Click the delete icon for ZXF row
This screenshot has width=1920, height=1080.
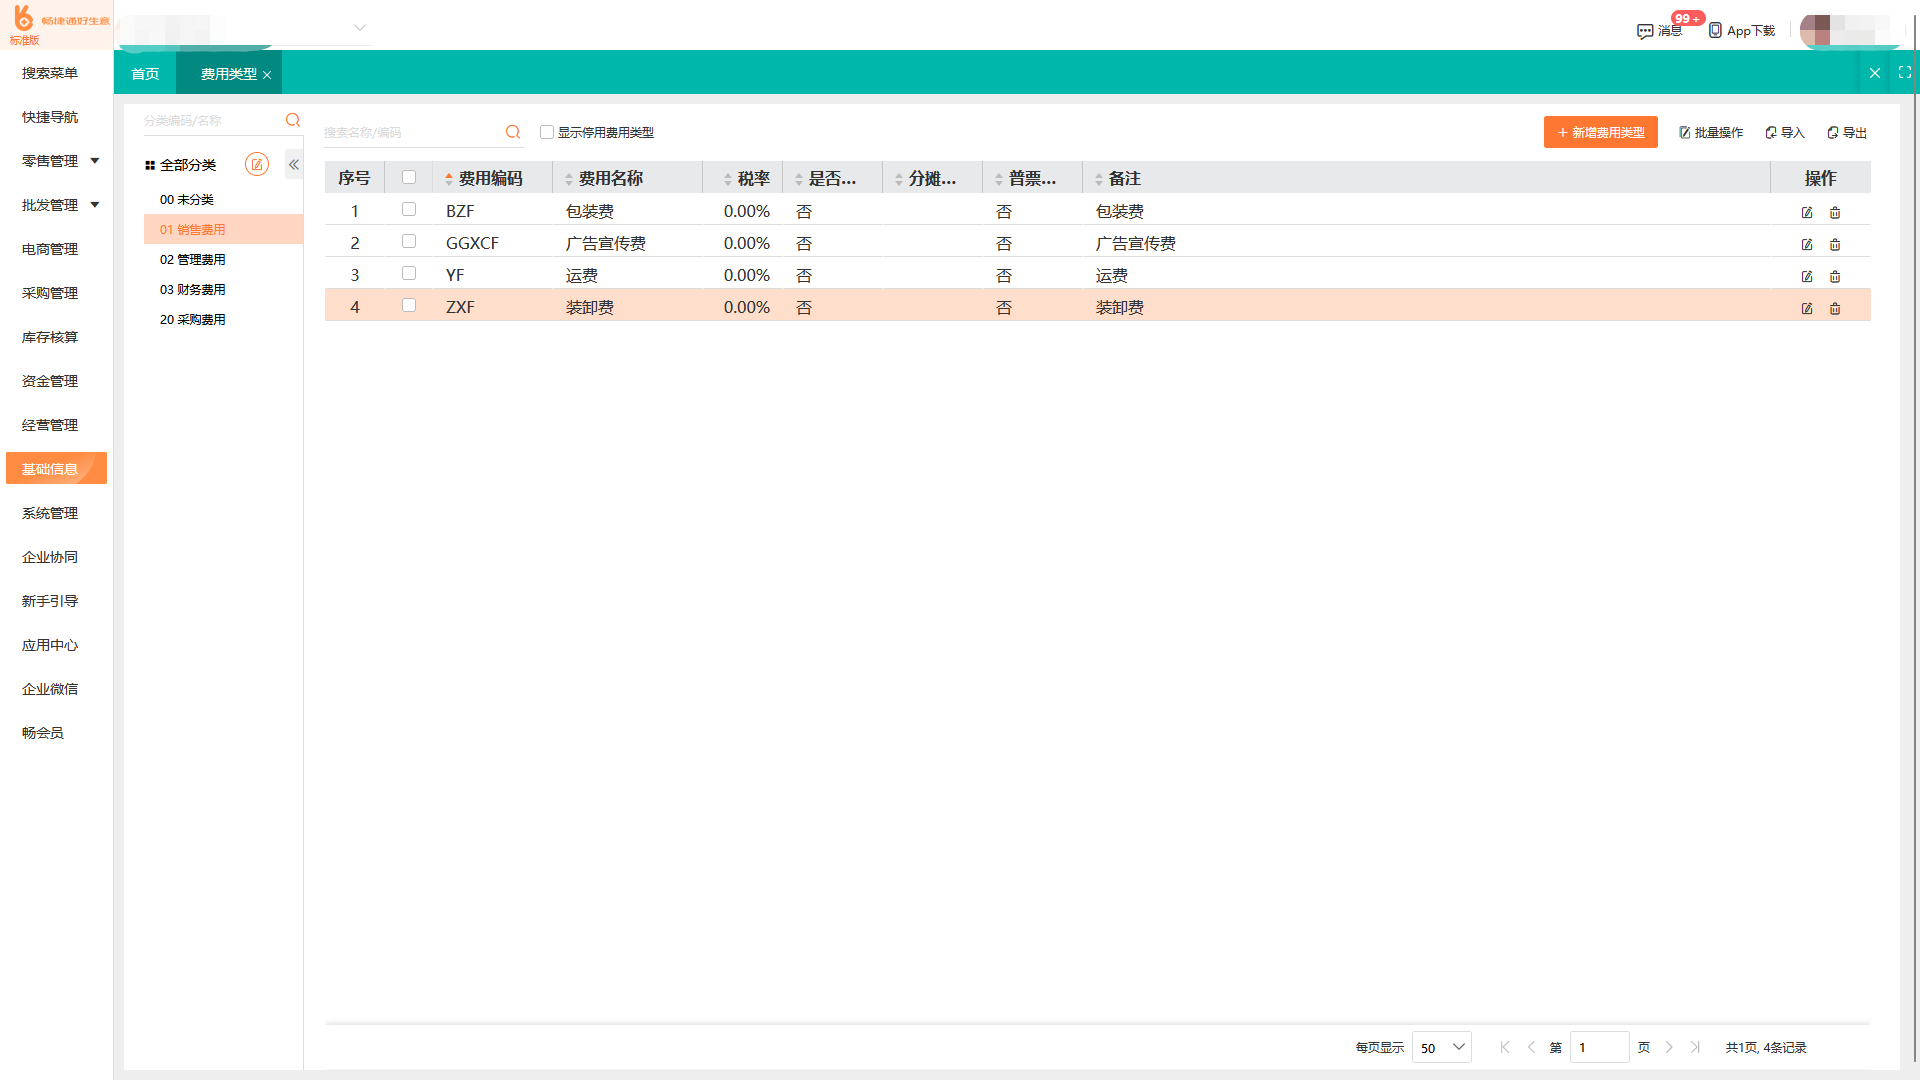tap(1834, 306)
